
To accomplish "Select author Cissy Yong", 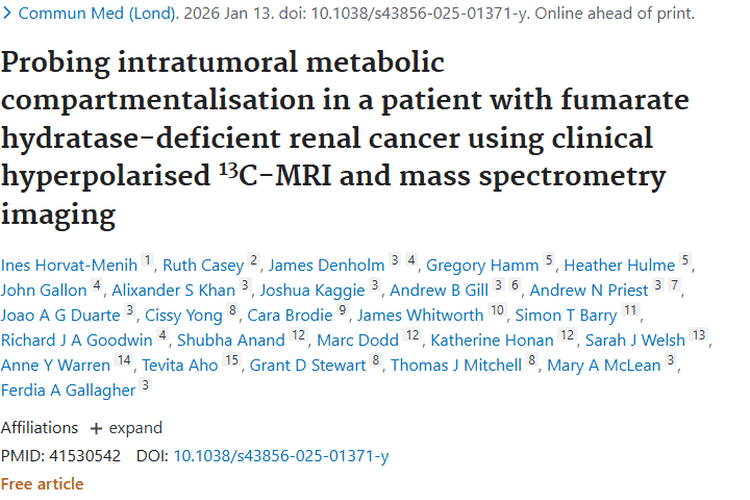I will (184, 315).
